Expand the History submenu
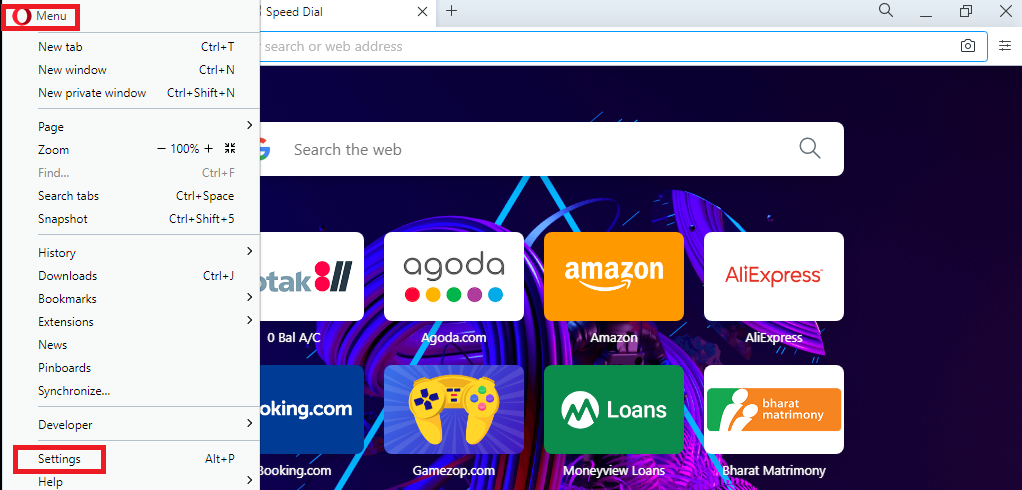The image size is (1022, 490). [136, 253]
